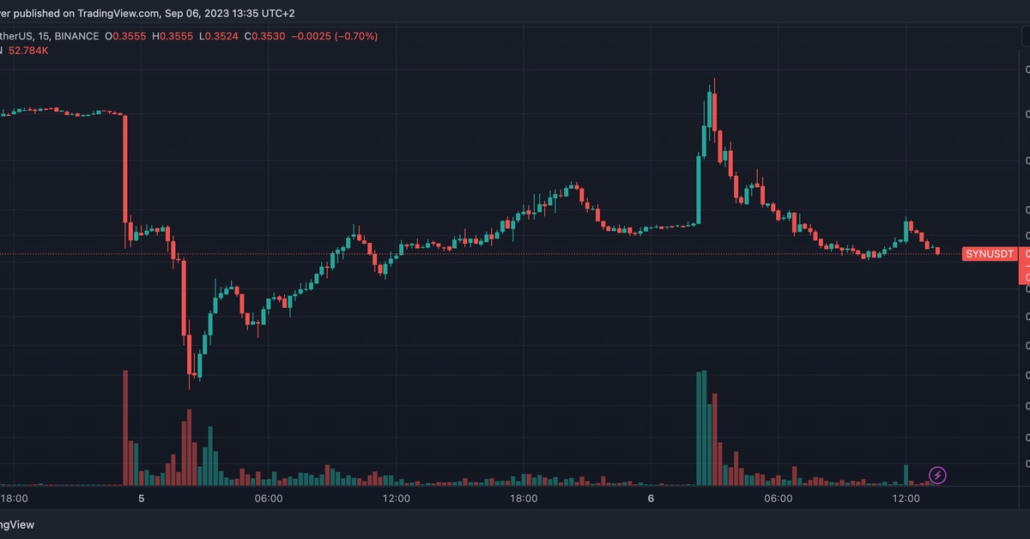Click the SYNUSDT symbol price label
Viewport: 1030px width, 539px height.
(989, 255)
